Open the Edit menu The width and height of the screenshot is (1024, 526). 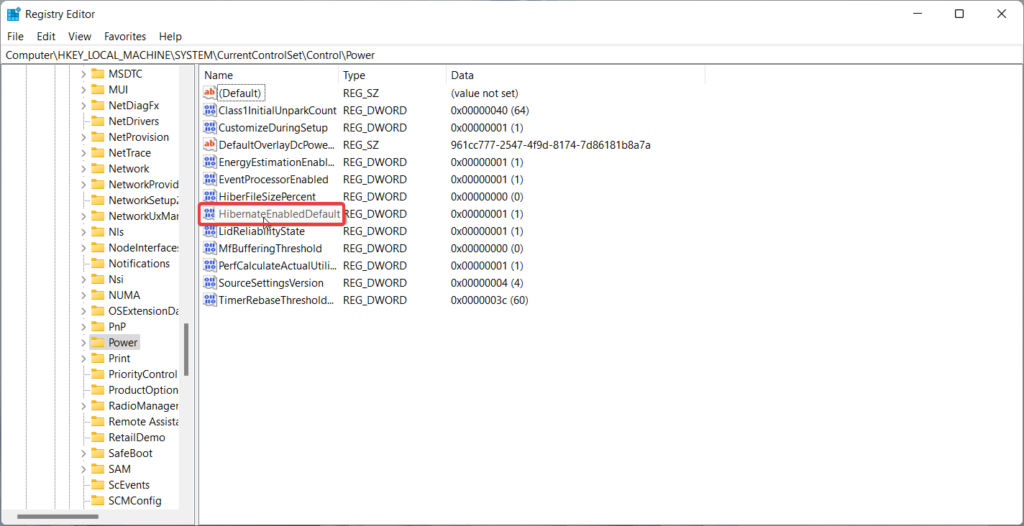(46, 37)
